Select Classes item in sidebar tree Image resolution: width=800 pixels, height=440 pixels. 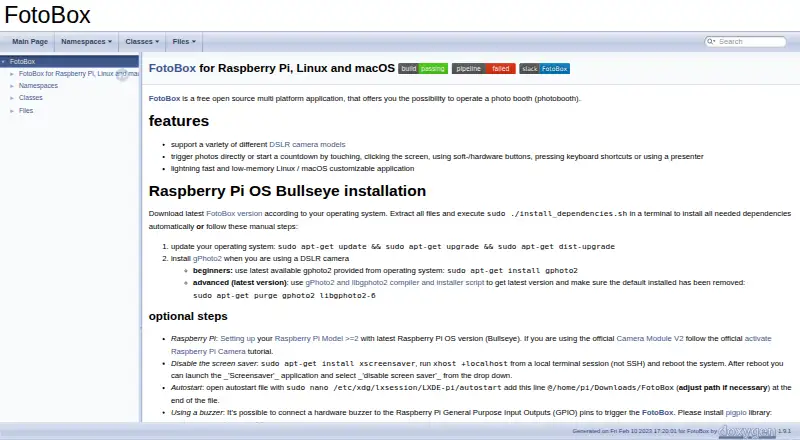click(x=31, y=97)
